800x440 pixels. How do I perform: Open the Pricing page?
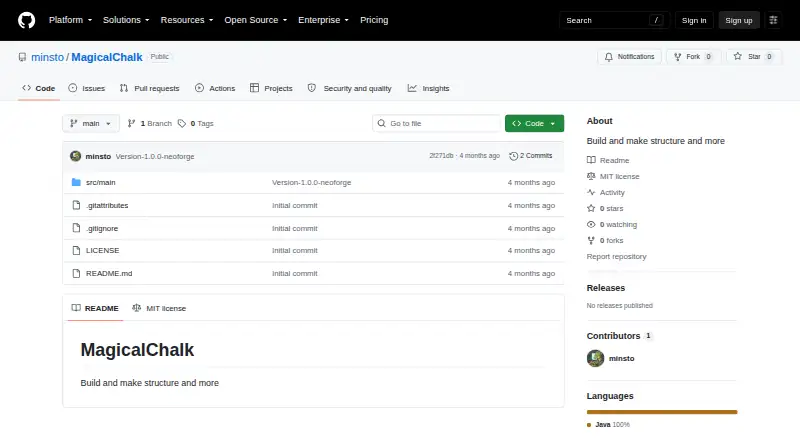[374, 20]
